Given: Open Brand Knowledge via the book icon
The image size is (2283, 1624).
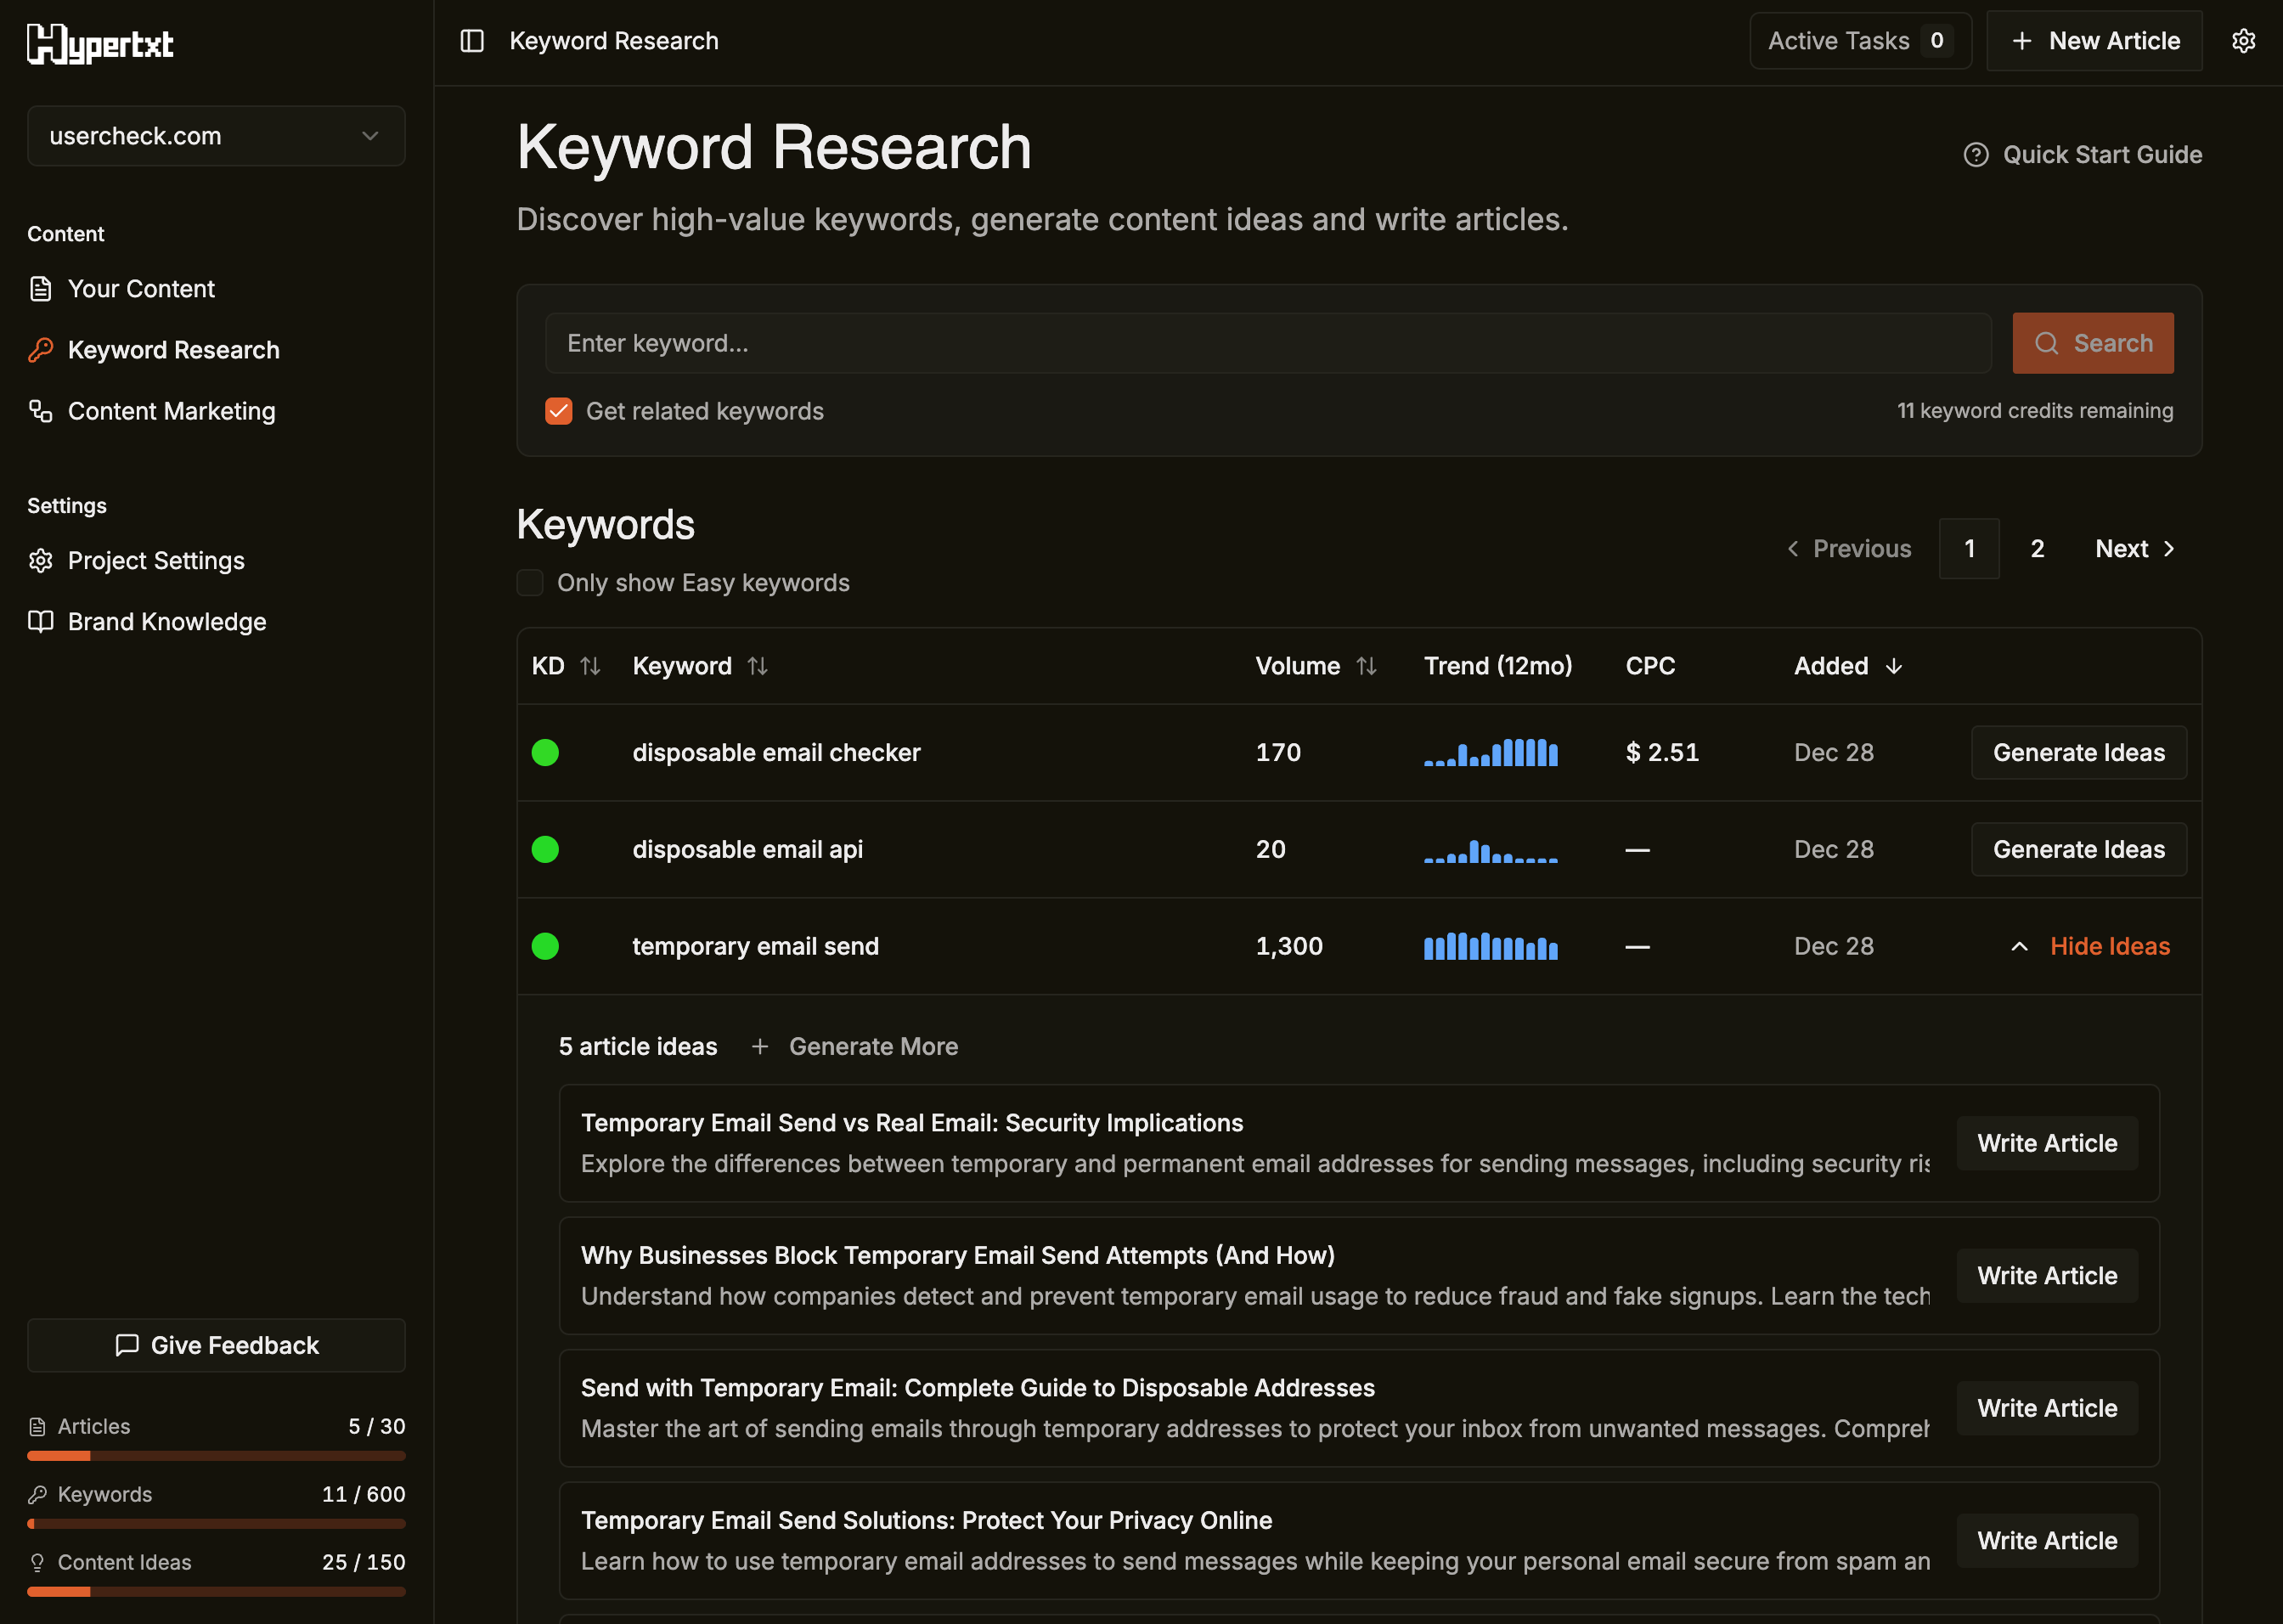Looking at the screenshot, I should pyautogui.click(x=40, y=621).
